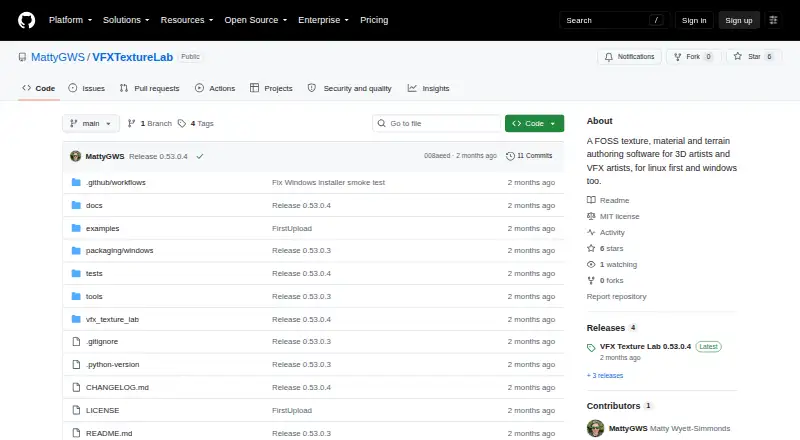This screenshot has height=440, width=800.
Task: Click the watching eye icon
Action: pos(591,264)
